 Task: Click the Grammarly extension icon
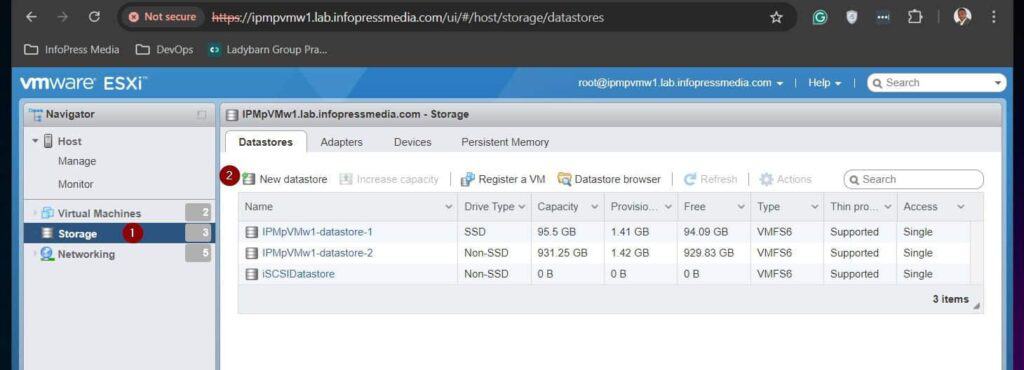(x=820, y=18)
